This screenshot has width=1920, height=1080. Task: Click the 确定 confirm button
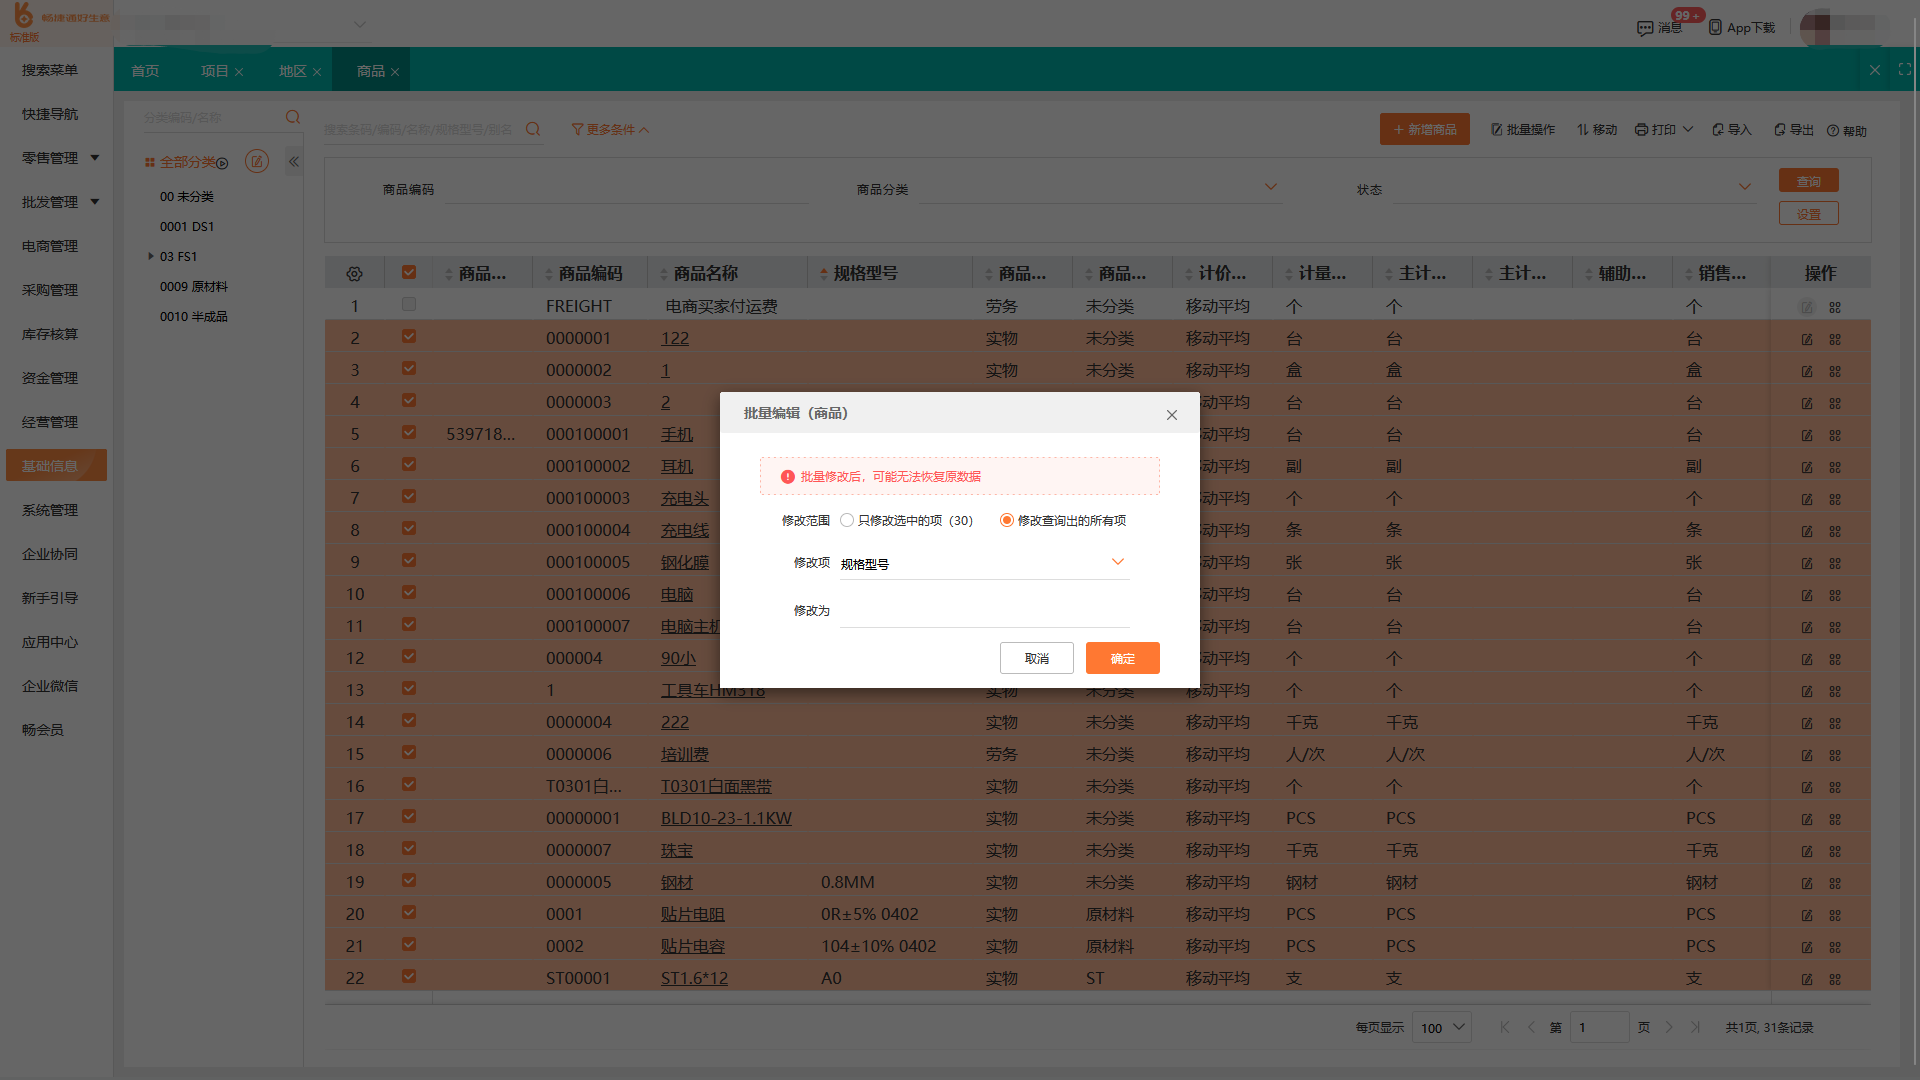(x=1124, y=658)
